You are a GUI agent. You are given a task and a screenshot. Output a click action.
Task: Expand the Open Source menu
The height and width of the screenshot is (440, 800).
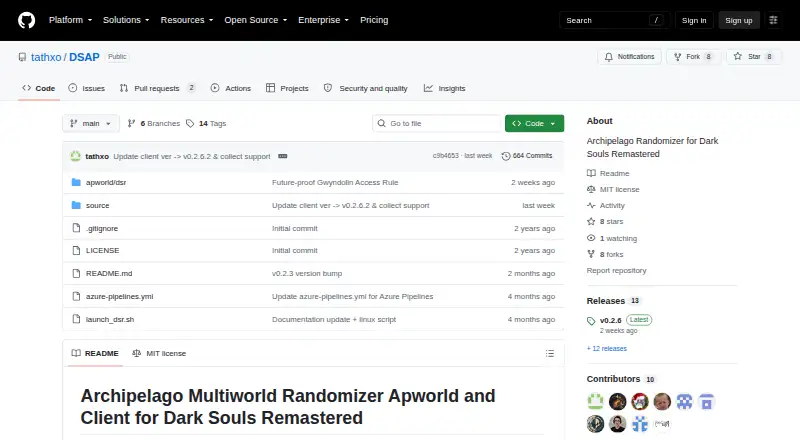tap(256, 20)
